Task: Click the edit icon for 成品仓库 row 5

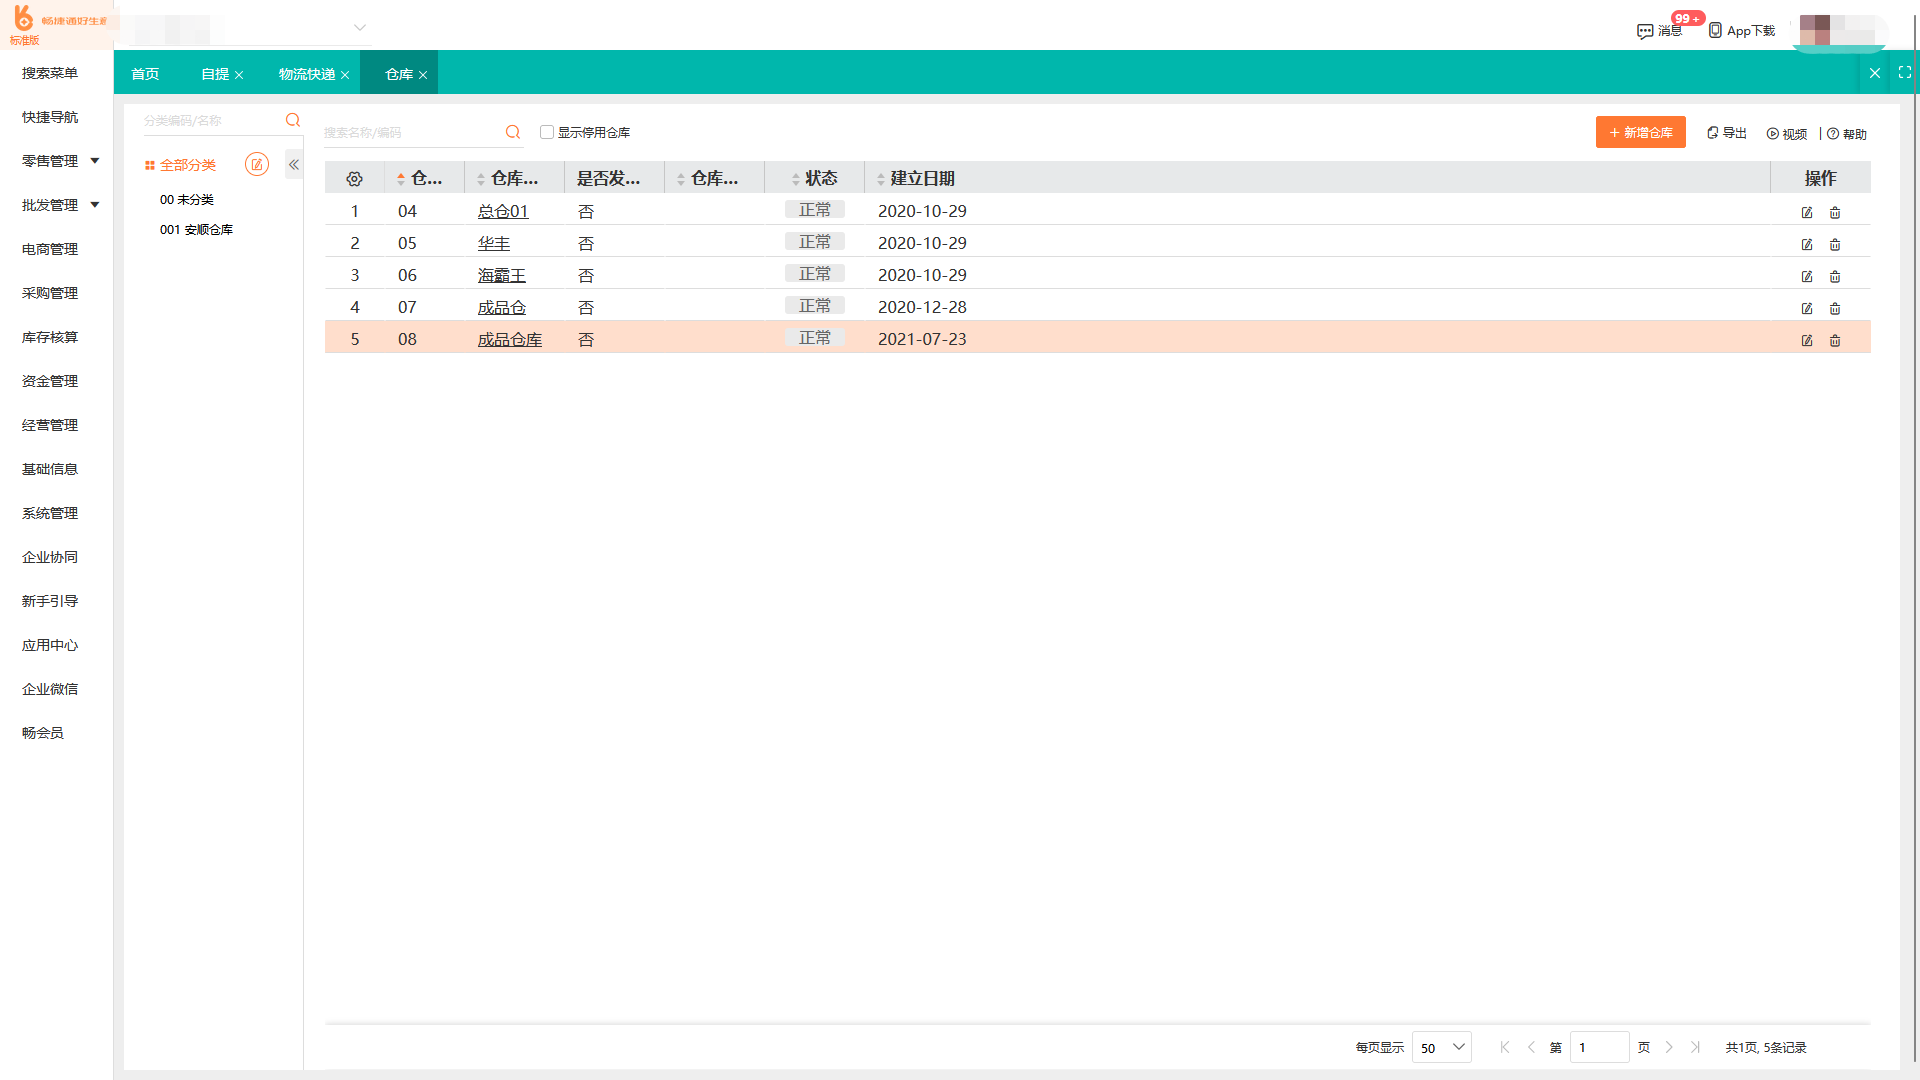Action: pyautogui.click(x=1807, y=339)
